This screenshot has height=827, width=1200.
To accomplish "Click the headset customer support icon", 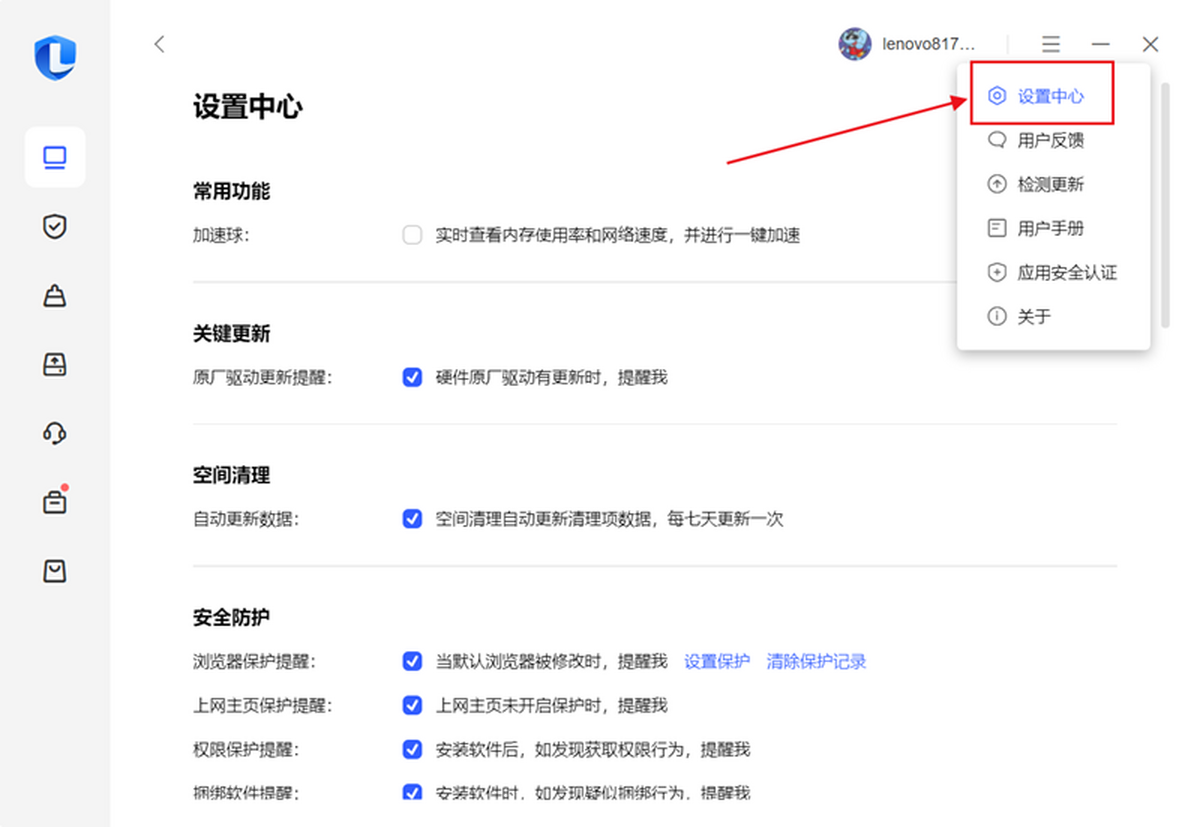I will 55,433.
